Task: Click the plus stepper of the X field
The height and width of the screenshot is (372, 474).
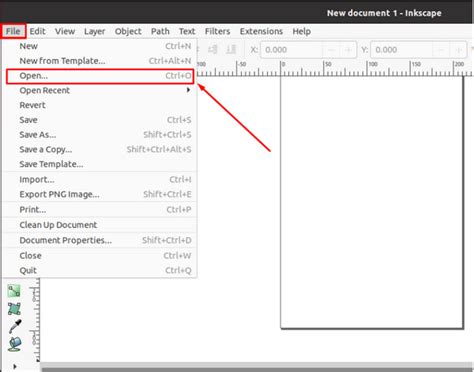Action: pos(348,50)
